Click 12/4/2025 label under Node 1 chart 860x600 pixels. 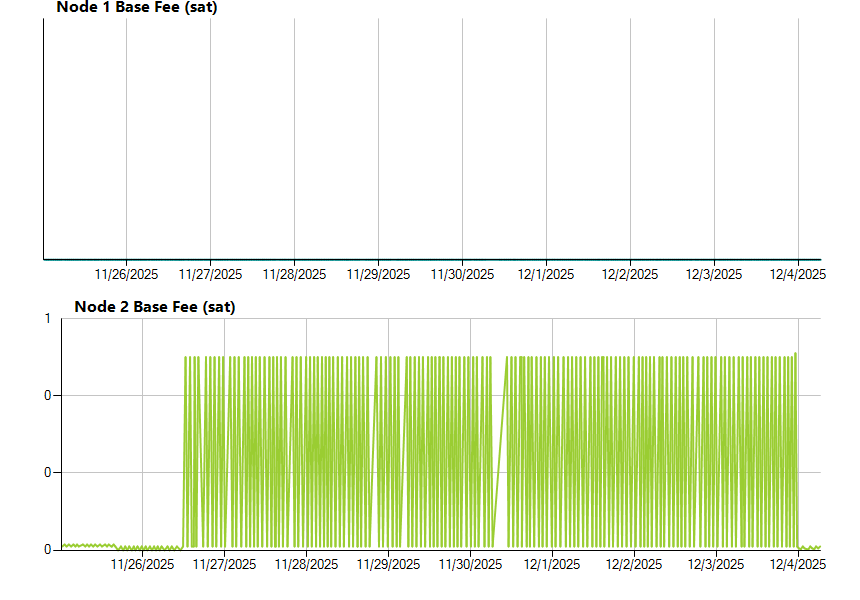797,274
